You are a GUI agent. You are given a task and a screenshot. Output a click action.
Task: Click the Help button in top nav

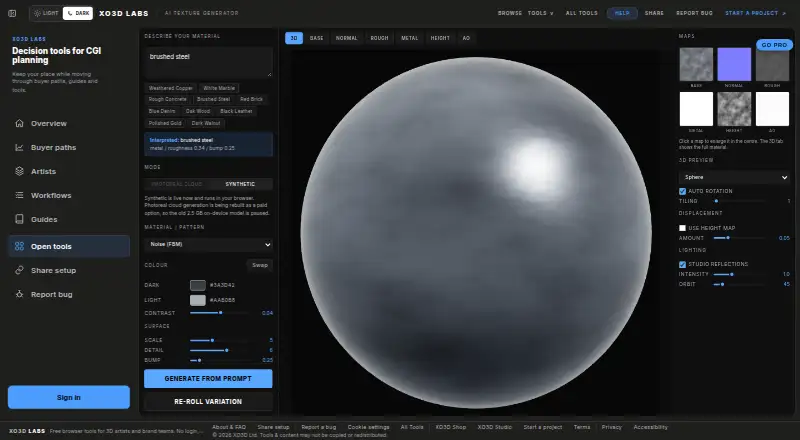click(x=622, y=13)
